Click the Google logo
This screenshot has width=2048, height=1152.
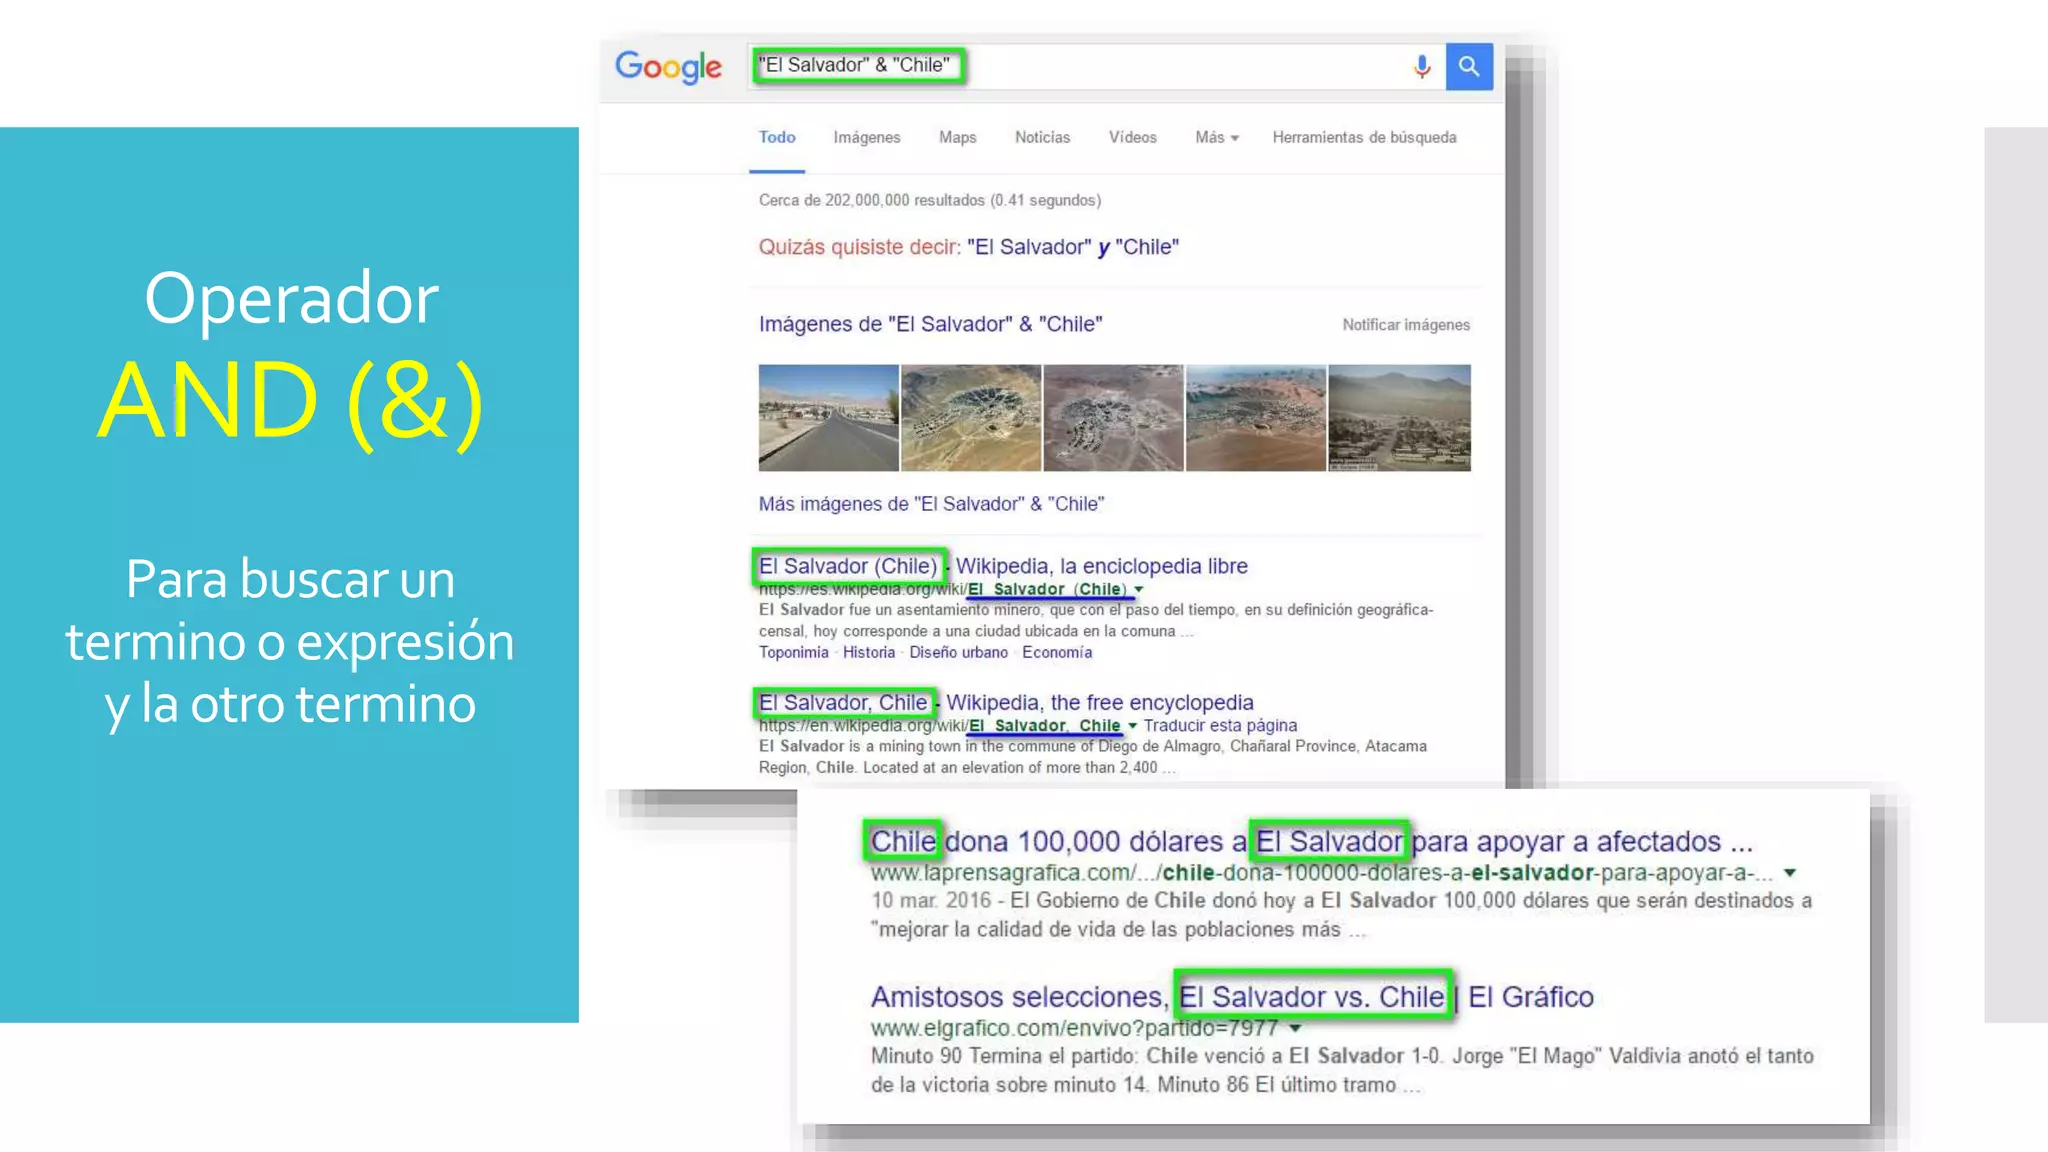(x=668, y=66)
